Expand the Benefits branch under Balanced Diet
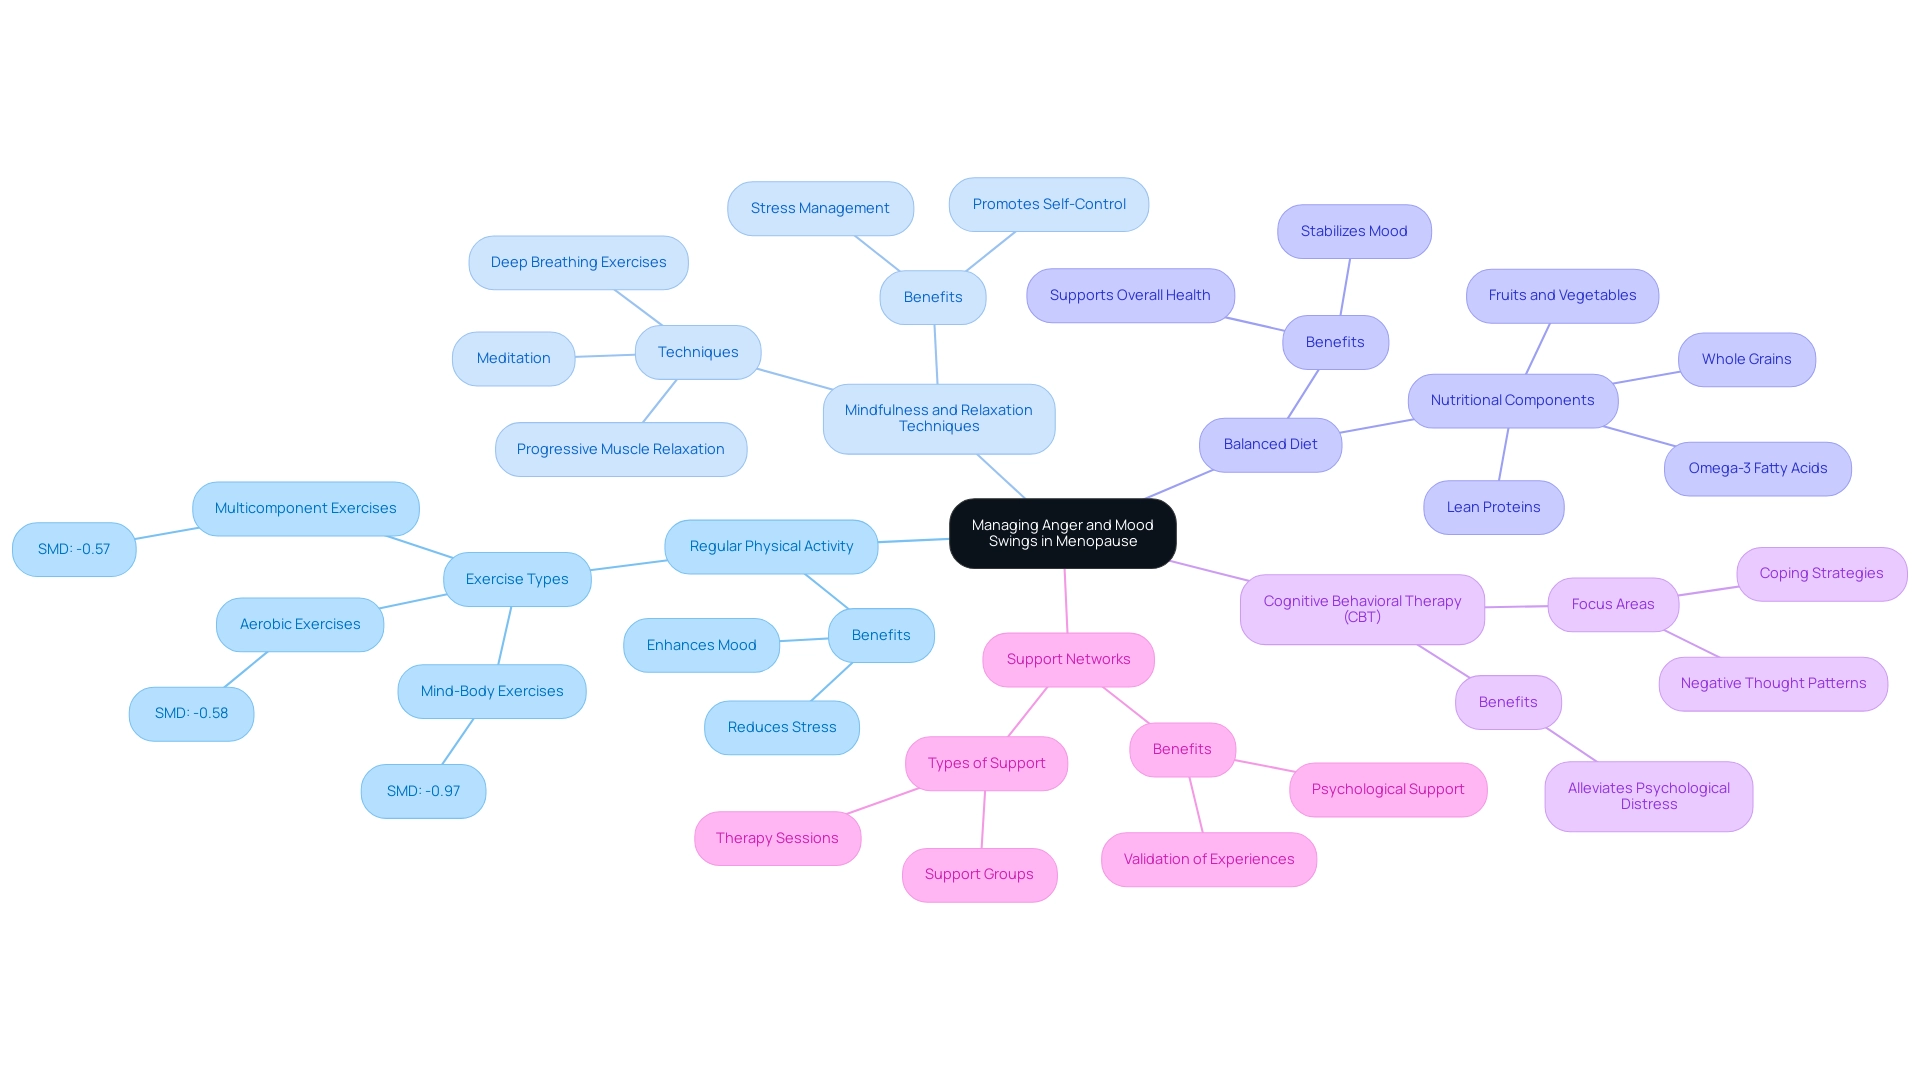1920x1083 pixels. [x=1335, y=342]
